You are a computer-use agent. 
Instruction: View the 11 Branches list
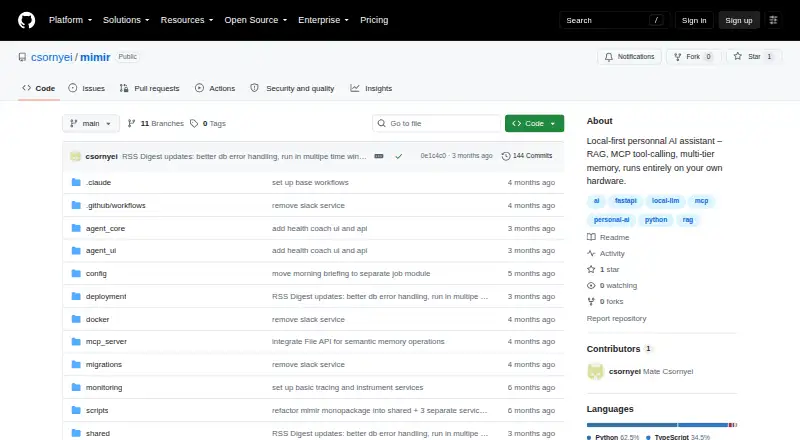[156, 124]
